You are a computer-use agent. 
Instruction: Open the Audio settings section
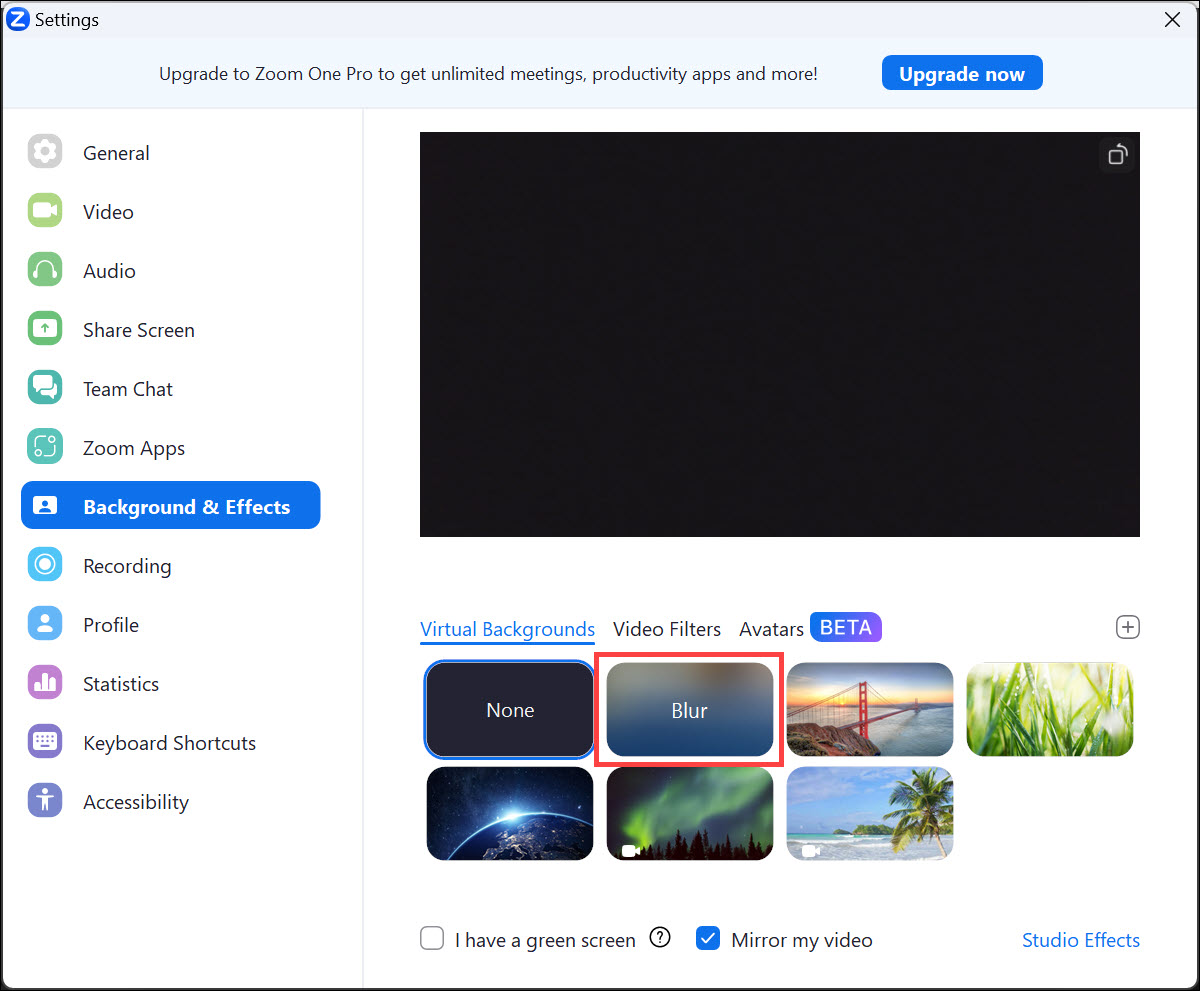[109, 270]
